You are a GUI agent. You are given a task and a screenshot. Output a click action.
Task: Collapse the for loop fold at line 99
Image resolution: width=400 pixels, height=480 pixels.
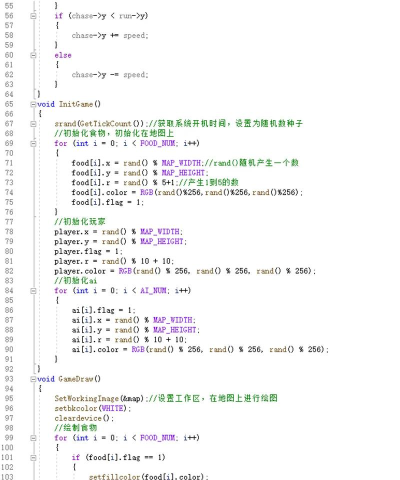(x=33, y=438)
